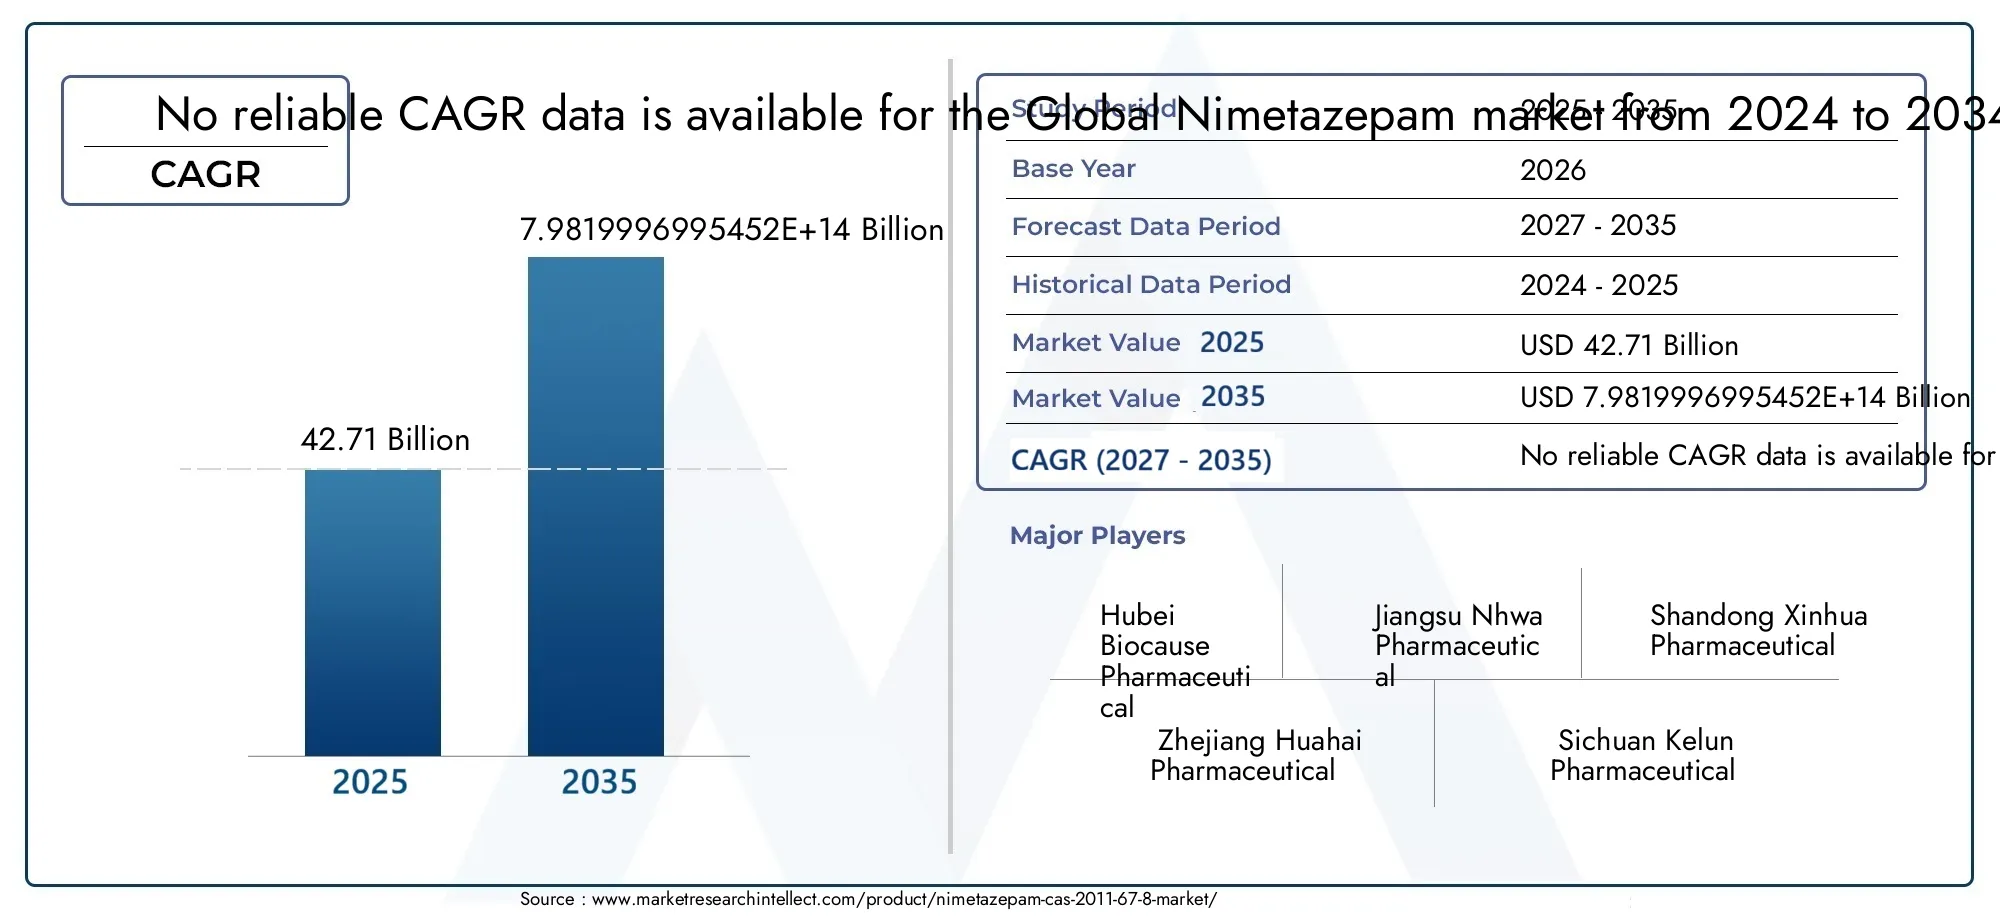Click the 7.9819996995452E+14 Billion bar label

click(x=732, y=229)
